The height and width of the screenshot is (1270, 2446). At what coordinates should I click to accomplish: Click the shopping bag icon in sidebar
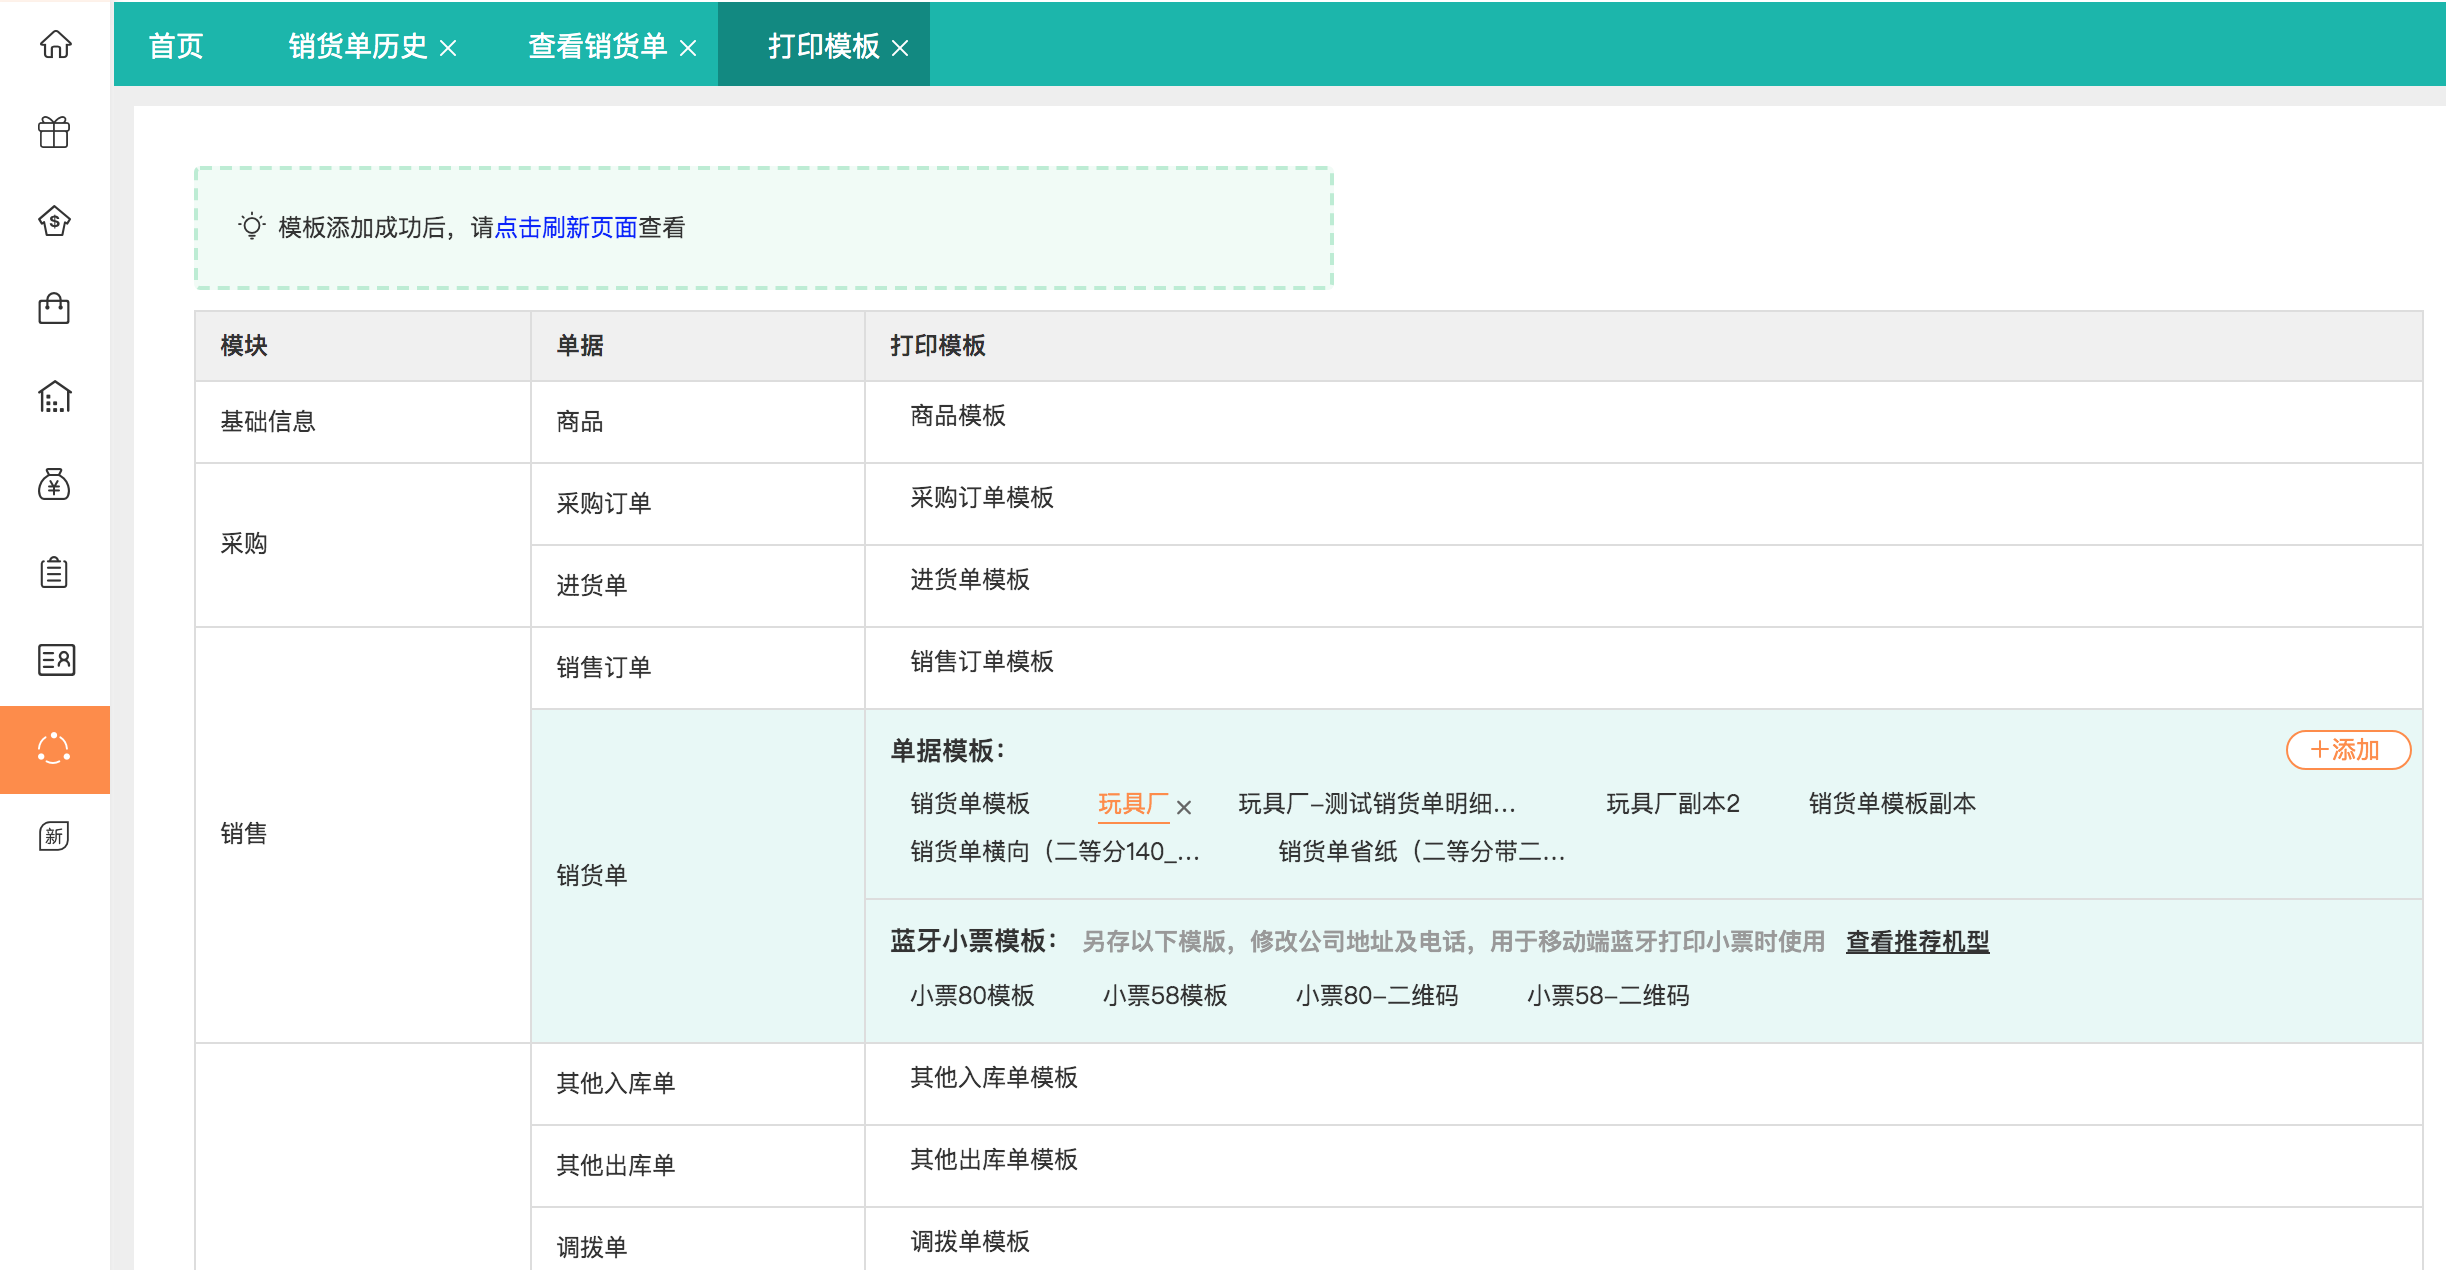click(x=55, y=307)
